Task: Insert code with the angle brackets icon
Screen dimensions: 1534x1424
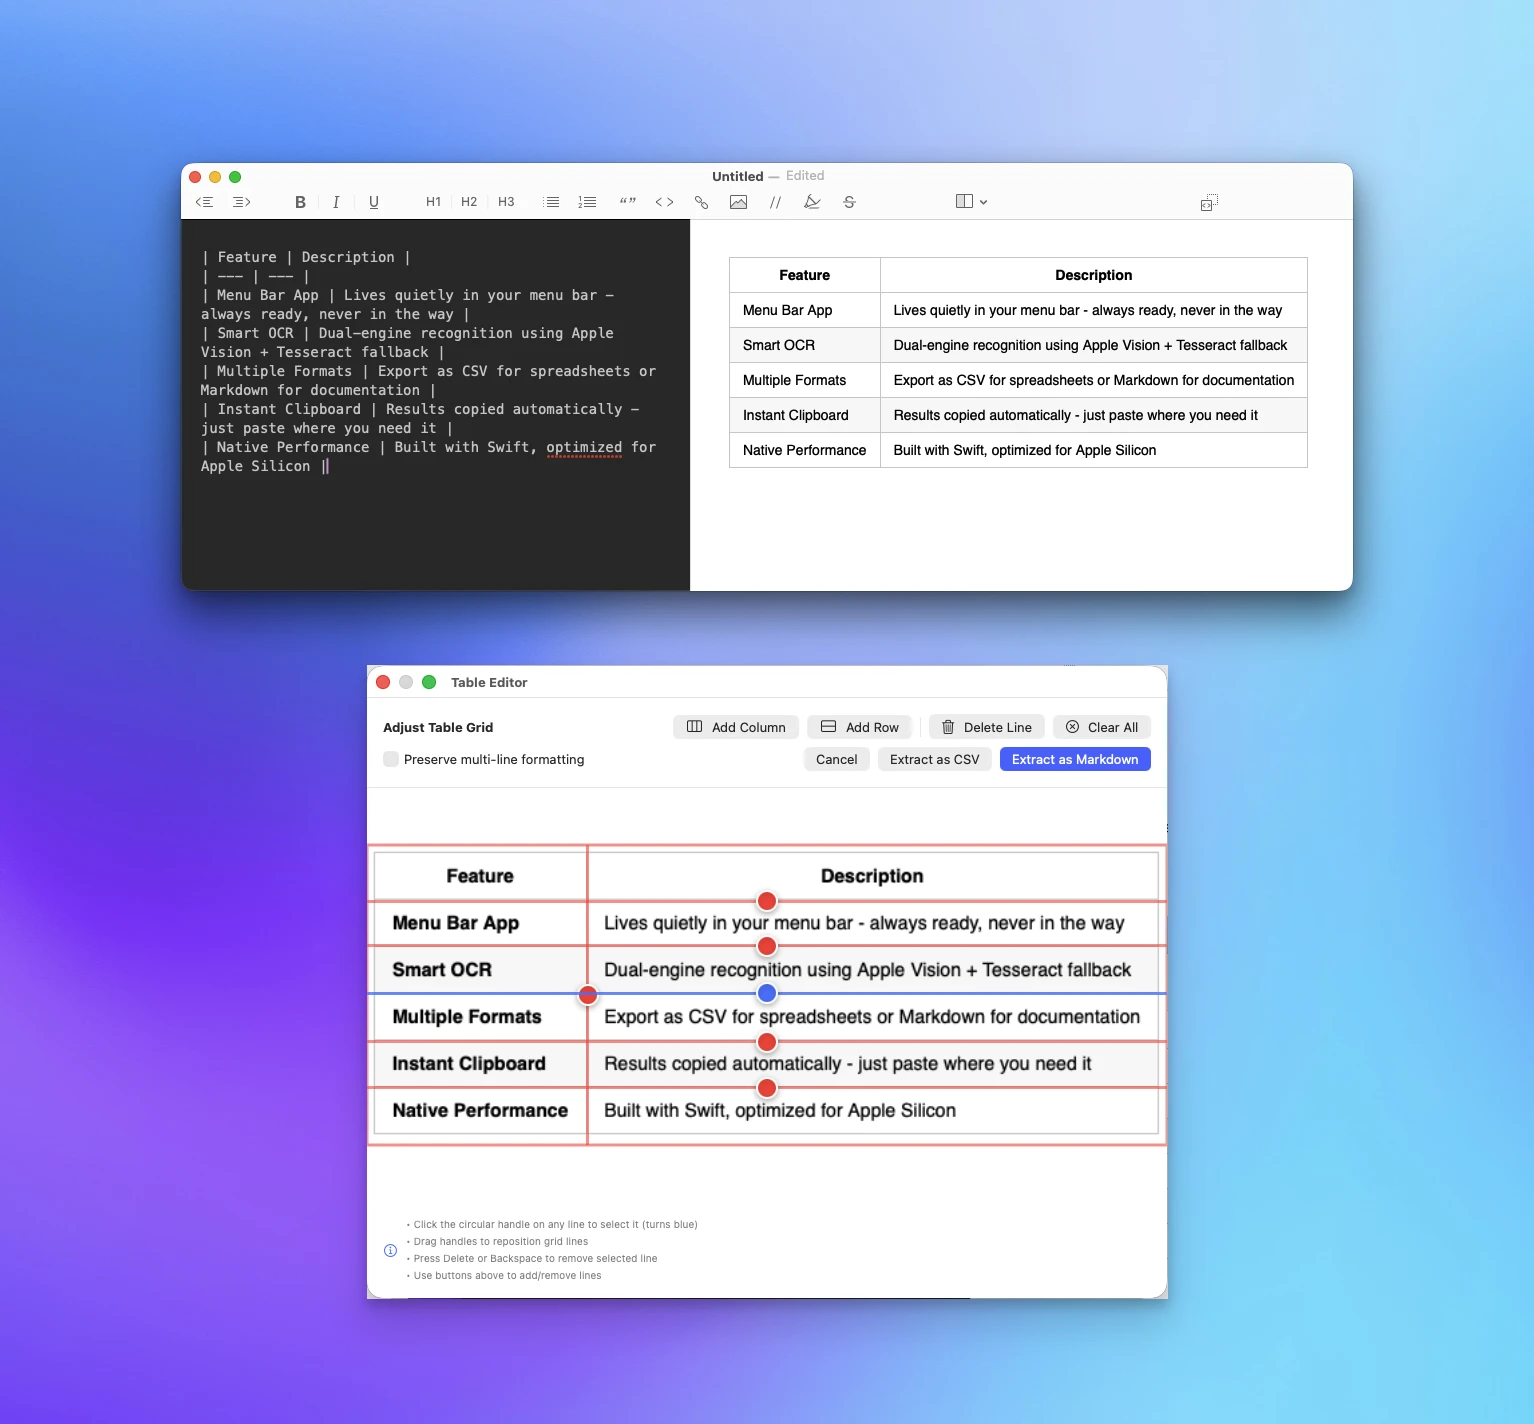Action: click(x=664, y=202)
